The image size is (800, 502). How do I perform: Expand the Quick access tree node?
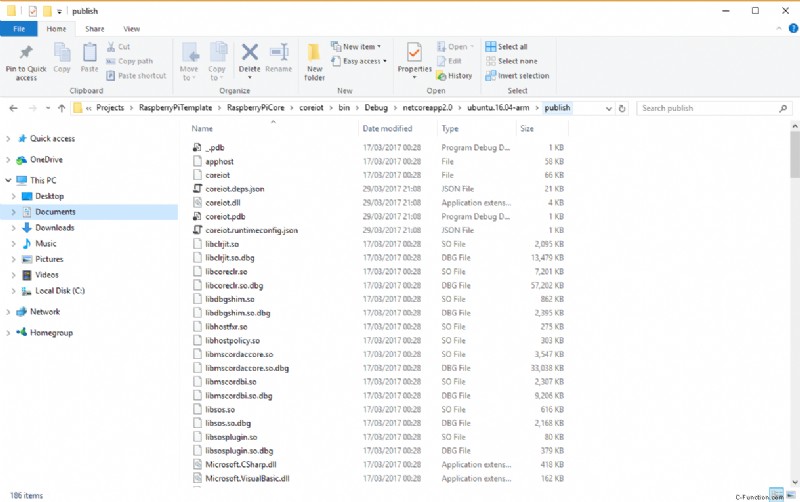click(x=9, y=139)
